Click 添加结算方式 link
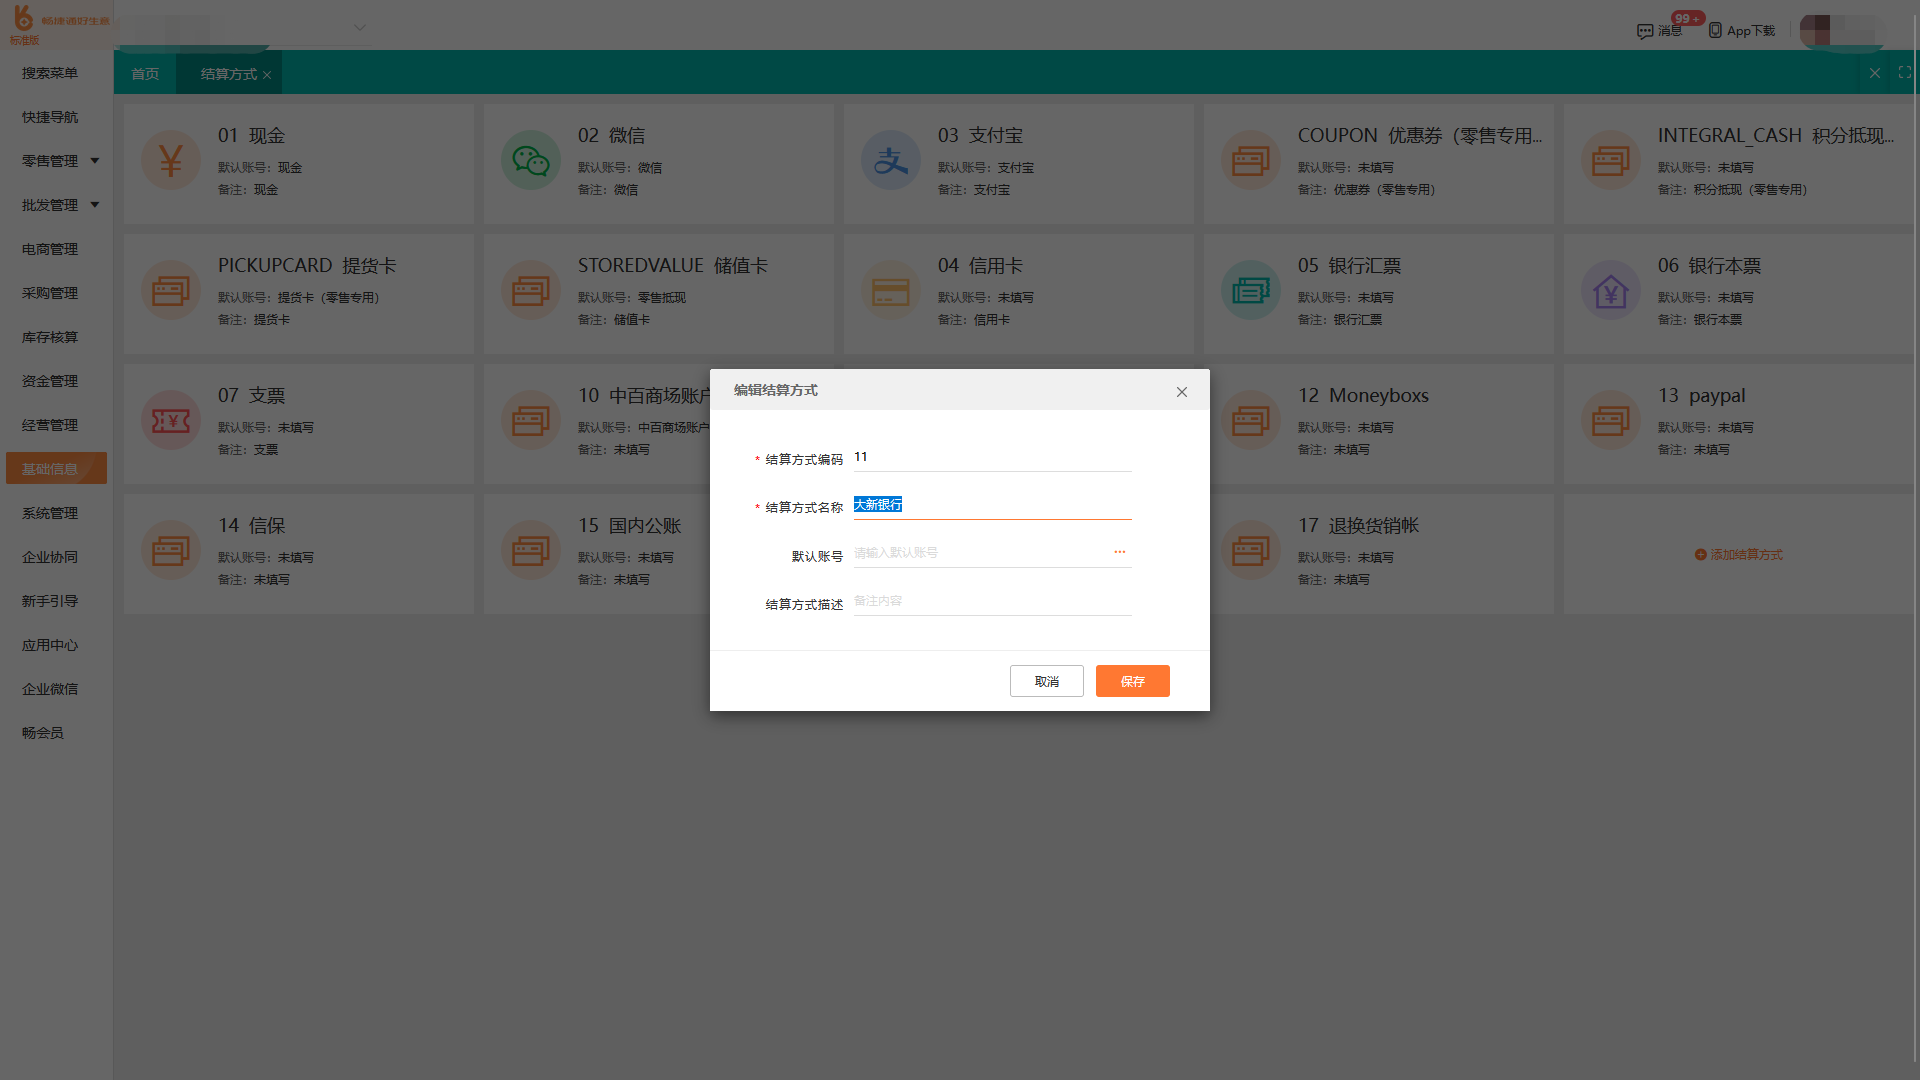Viewport: 1920px width, 1080px height. click(x=1737, y=553)
